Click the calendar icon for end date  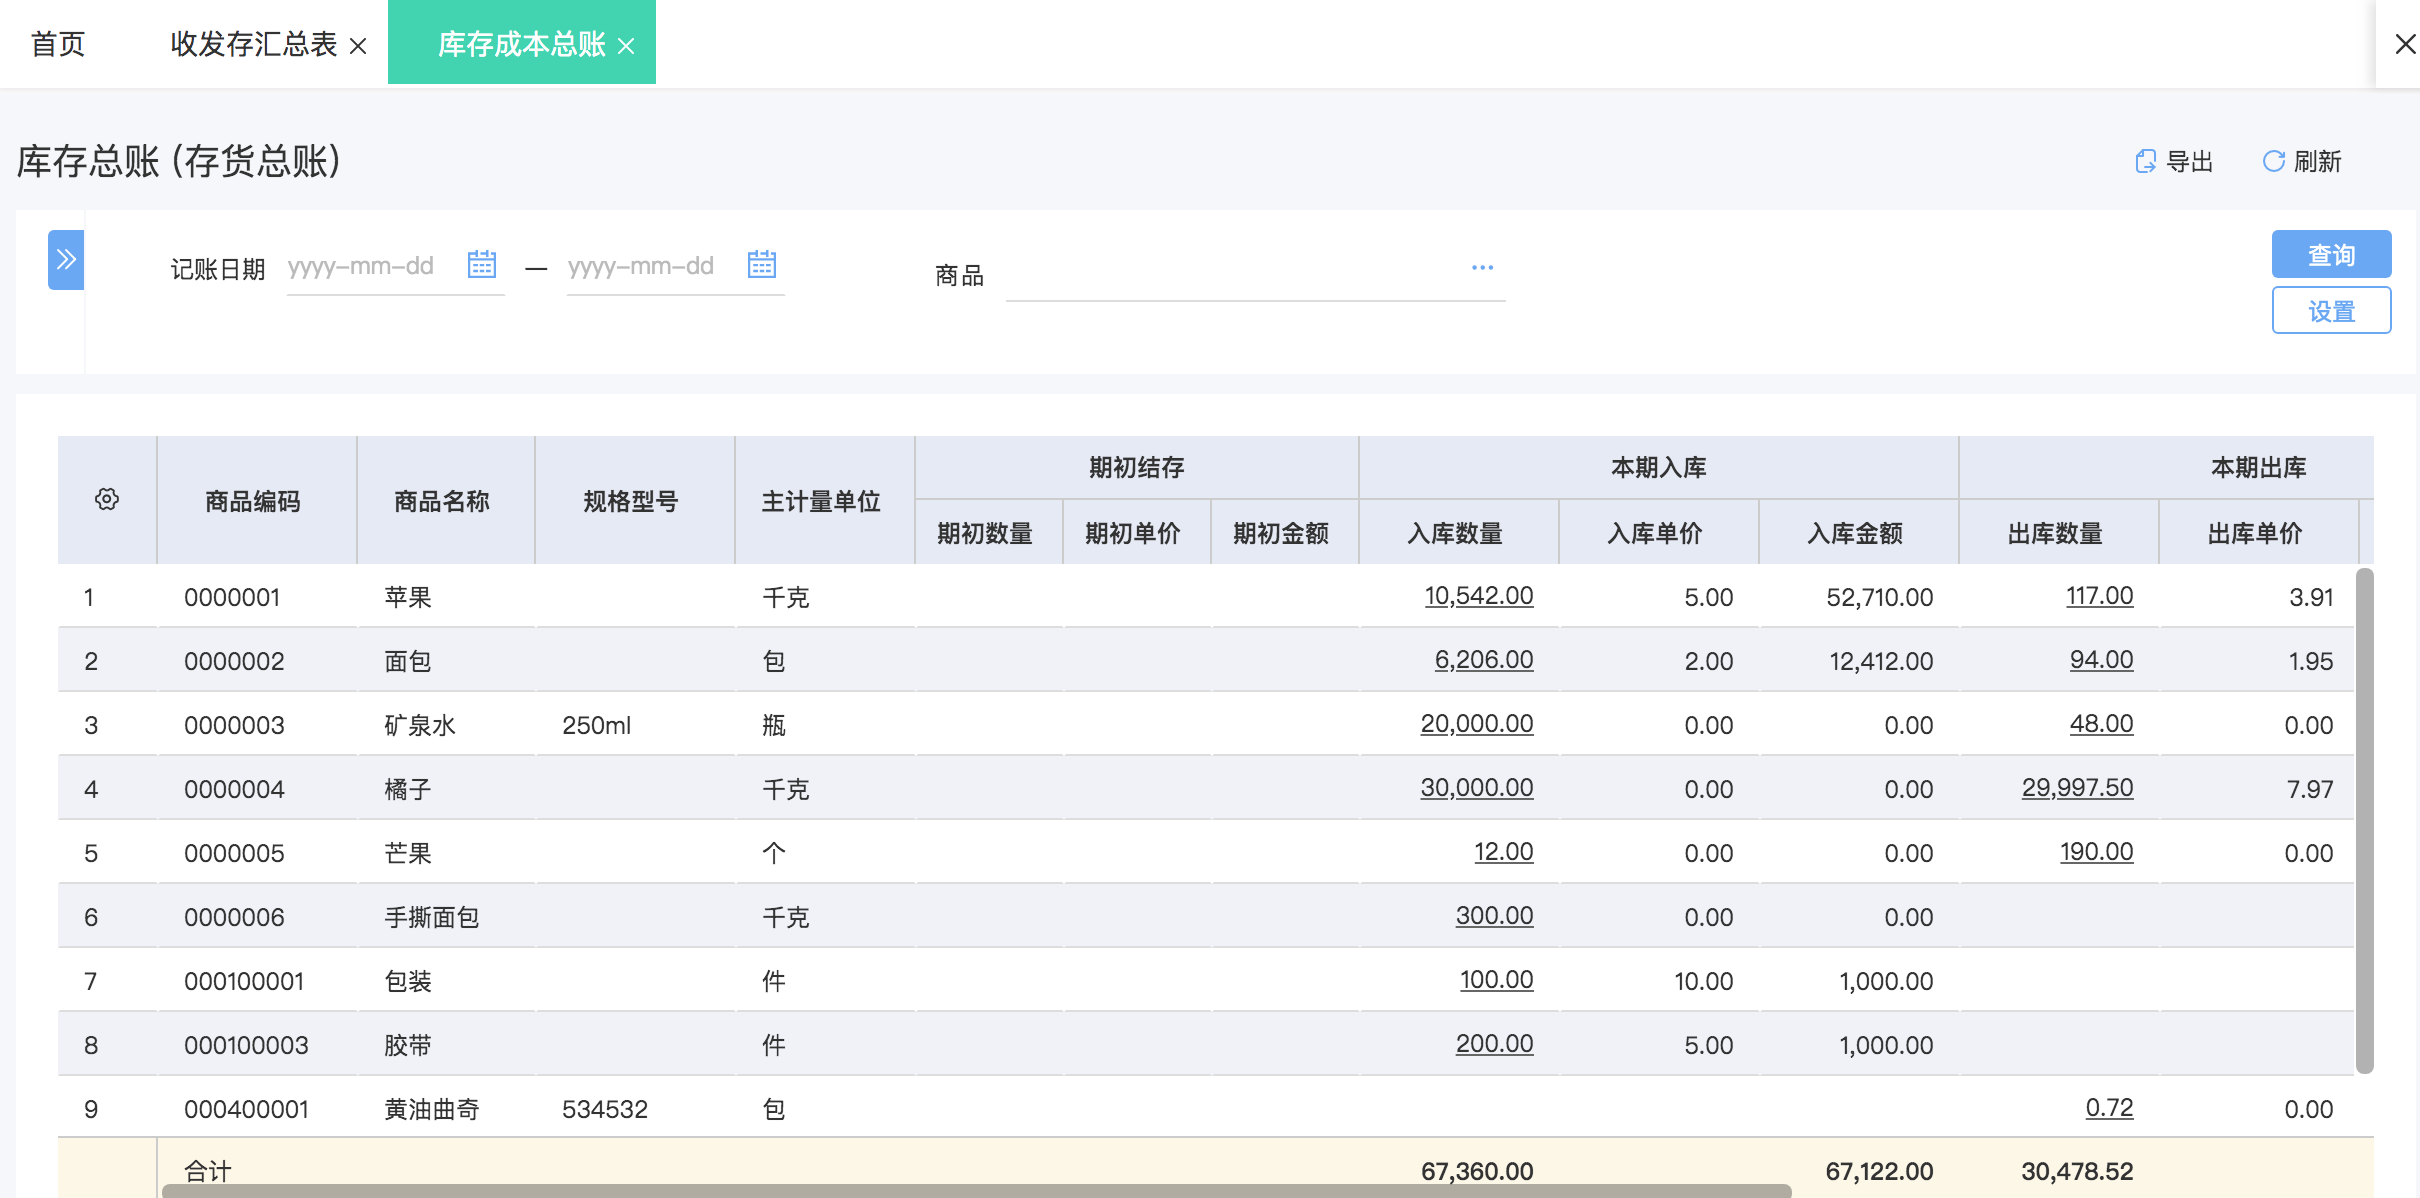762,266
